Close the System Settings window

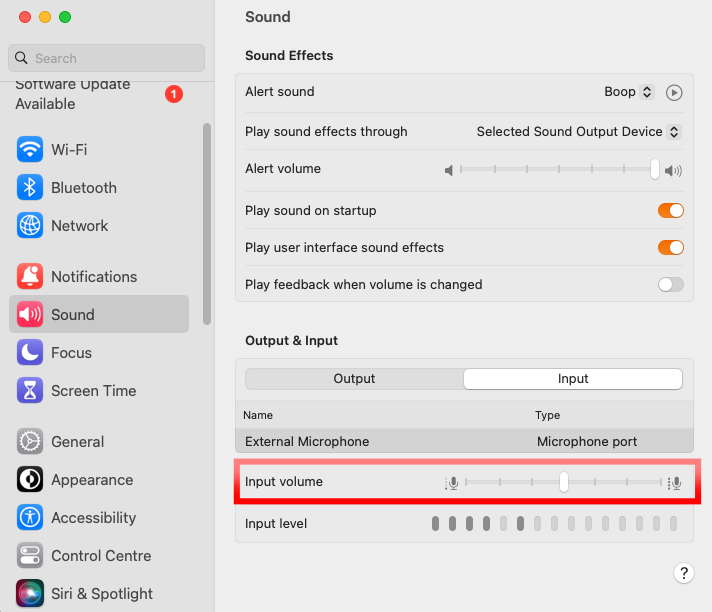[x=25, y=17]
